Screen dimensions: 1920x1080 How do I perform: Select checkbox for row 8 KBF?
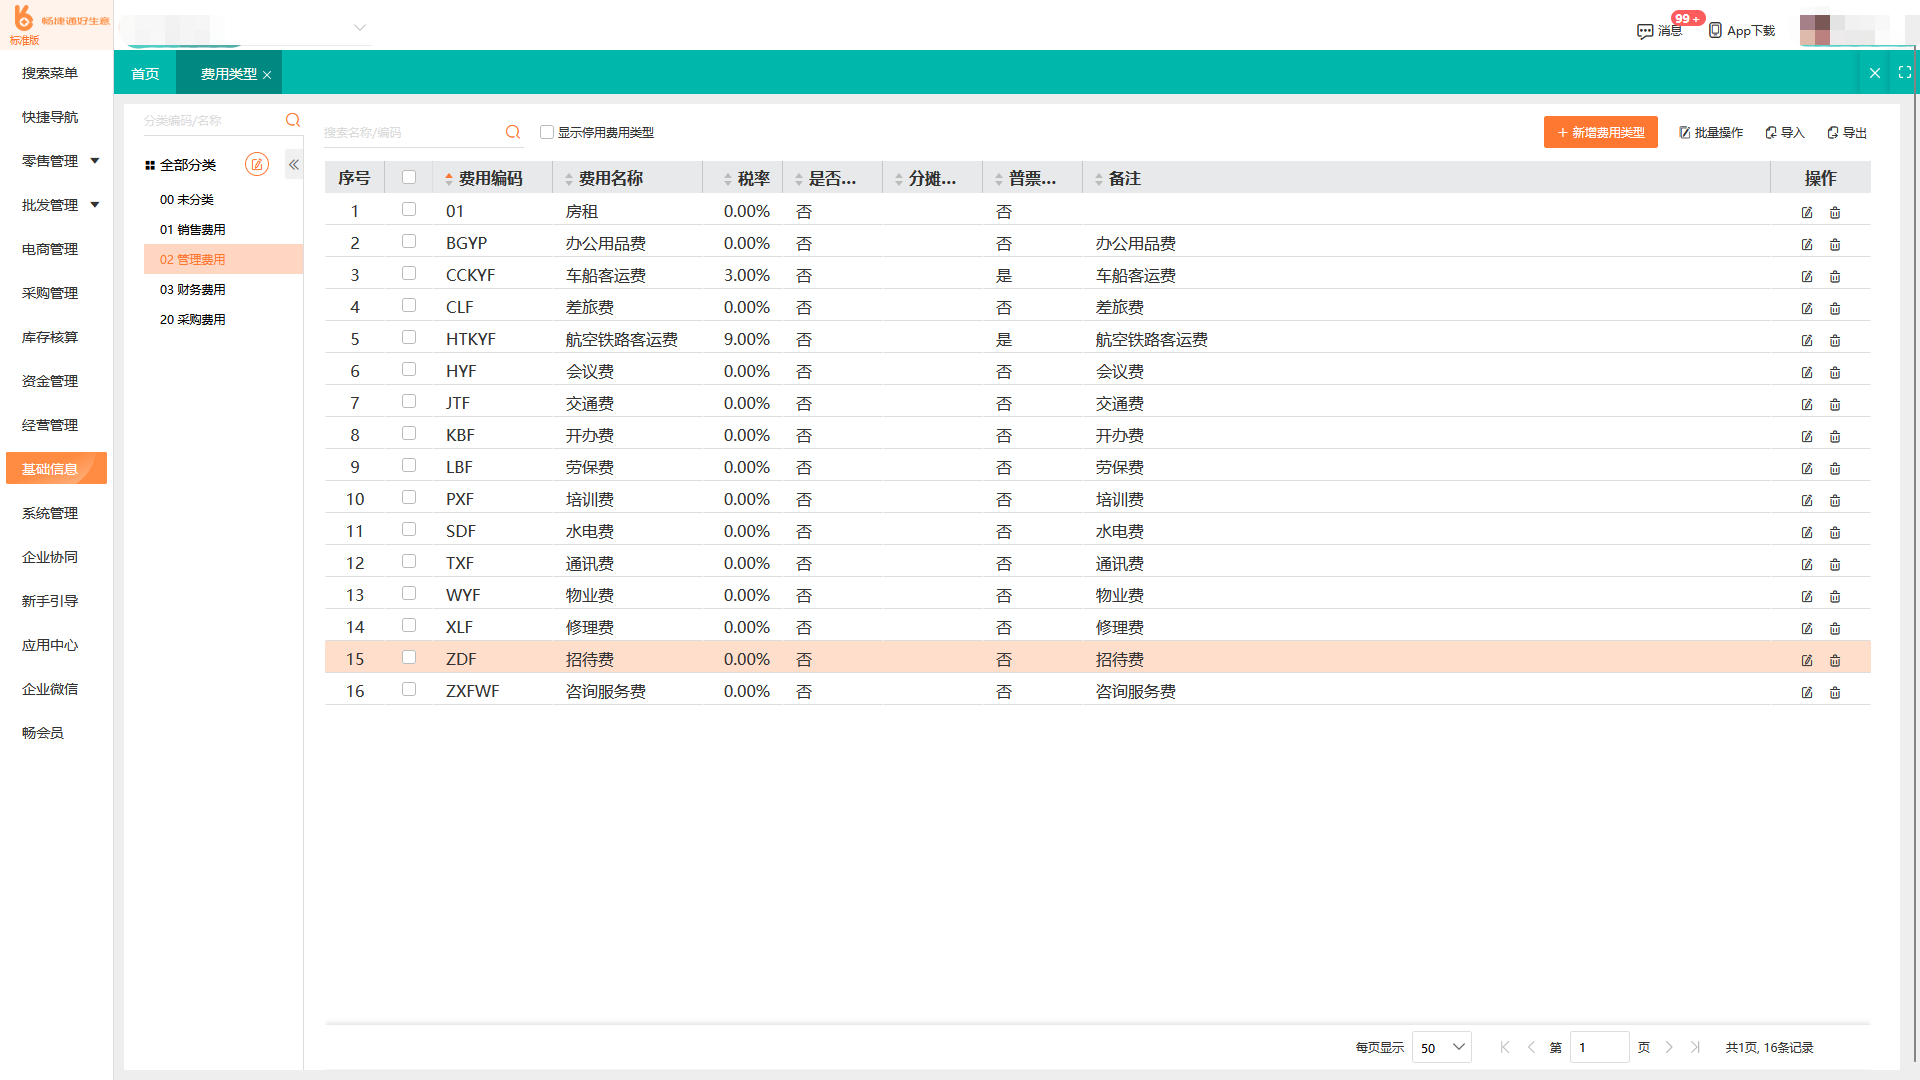[407, 434]
